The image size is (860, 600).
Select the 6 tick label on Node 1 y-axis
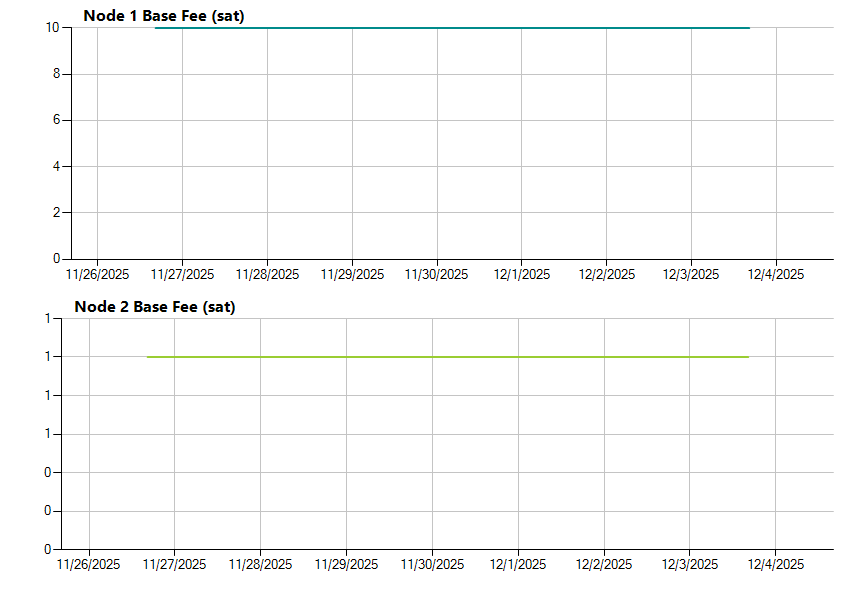click(57, 120)
